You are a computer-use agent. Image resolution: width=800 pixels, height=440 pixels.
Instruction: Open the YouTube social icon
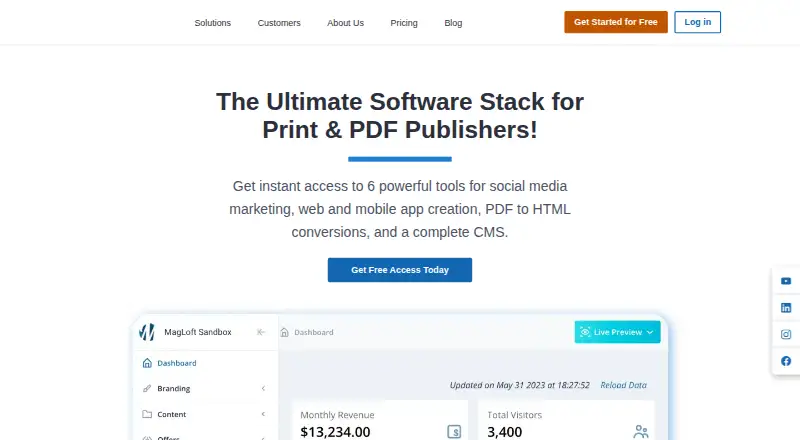(x=786, y=281)
